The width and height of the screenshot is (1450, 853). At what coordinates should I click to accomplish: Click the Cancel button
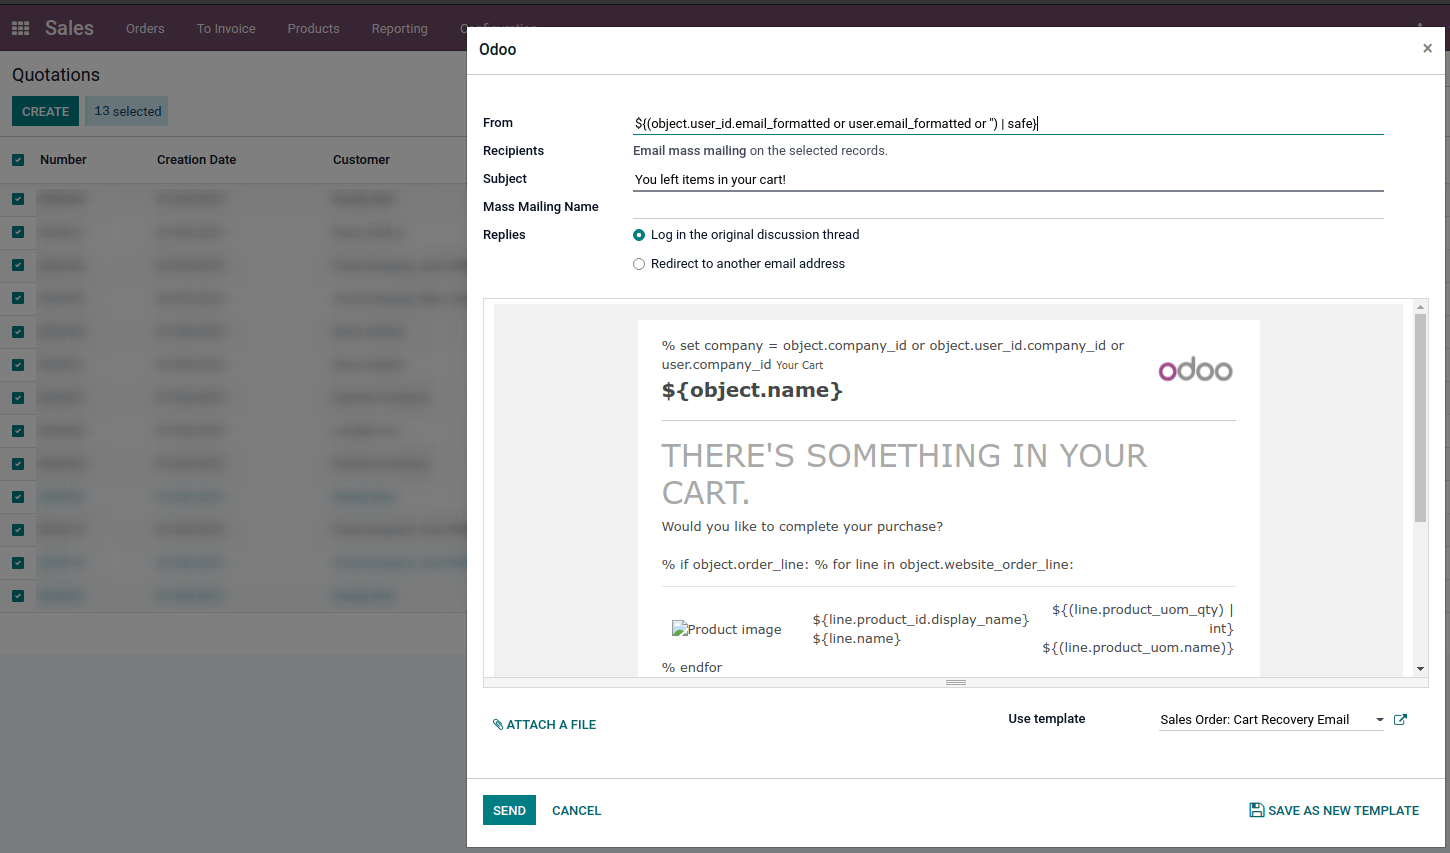[576, 810]
